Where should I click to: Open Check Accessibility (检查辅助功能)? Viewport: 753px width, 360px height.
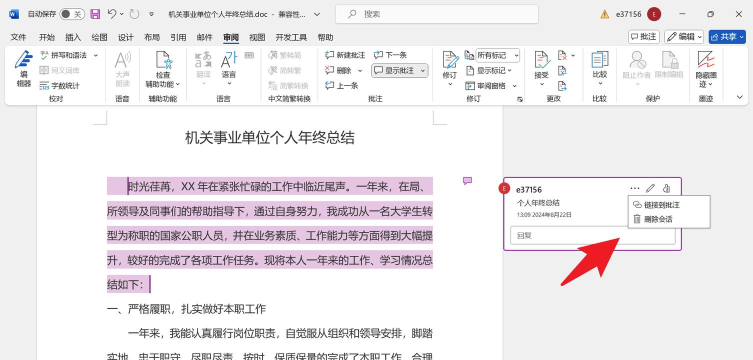coord(163,70)
